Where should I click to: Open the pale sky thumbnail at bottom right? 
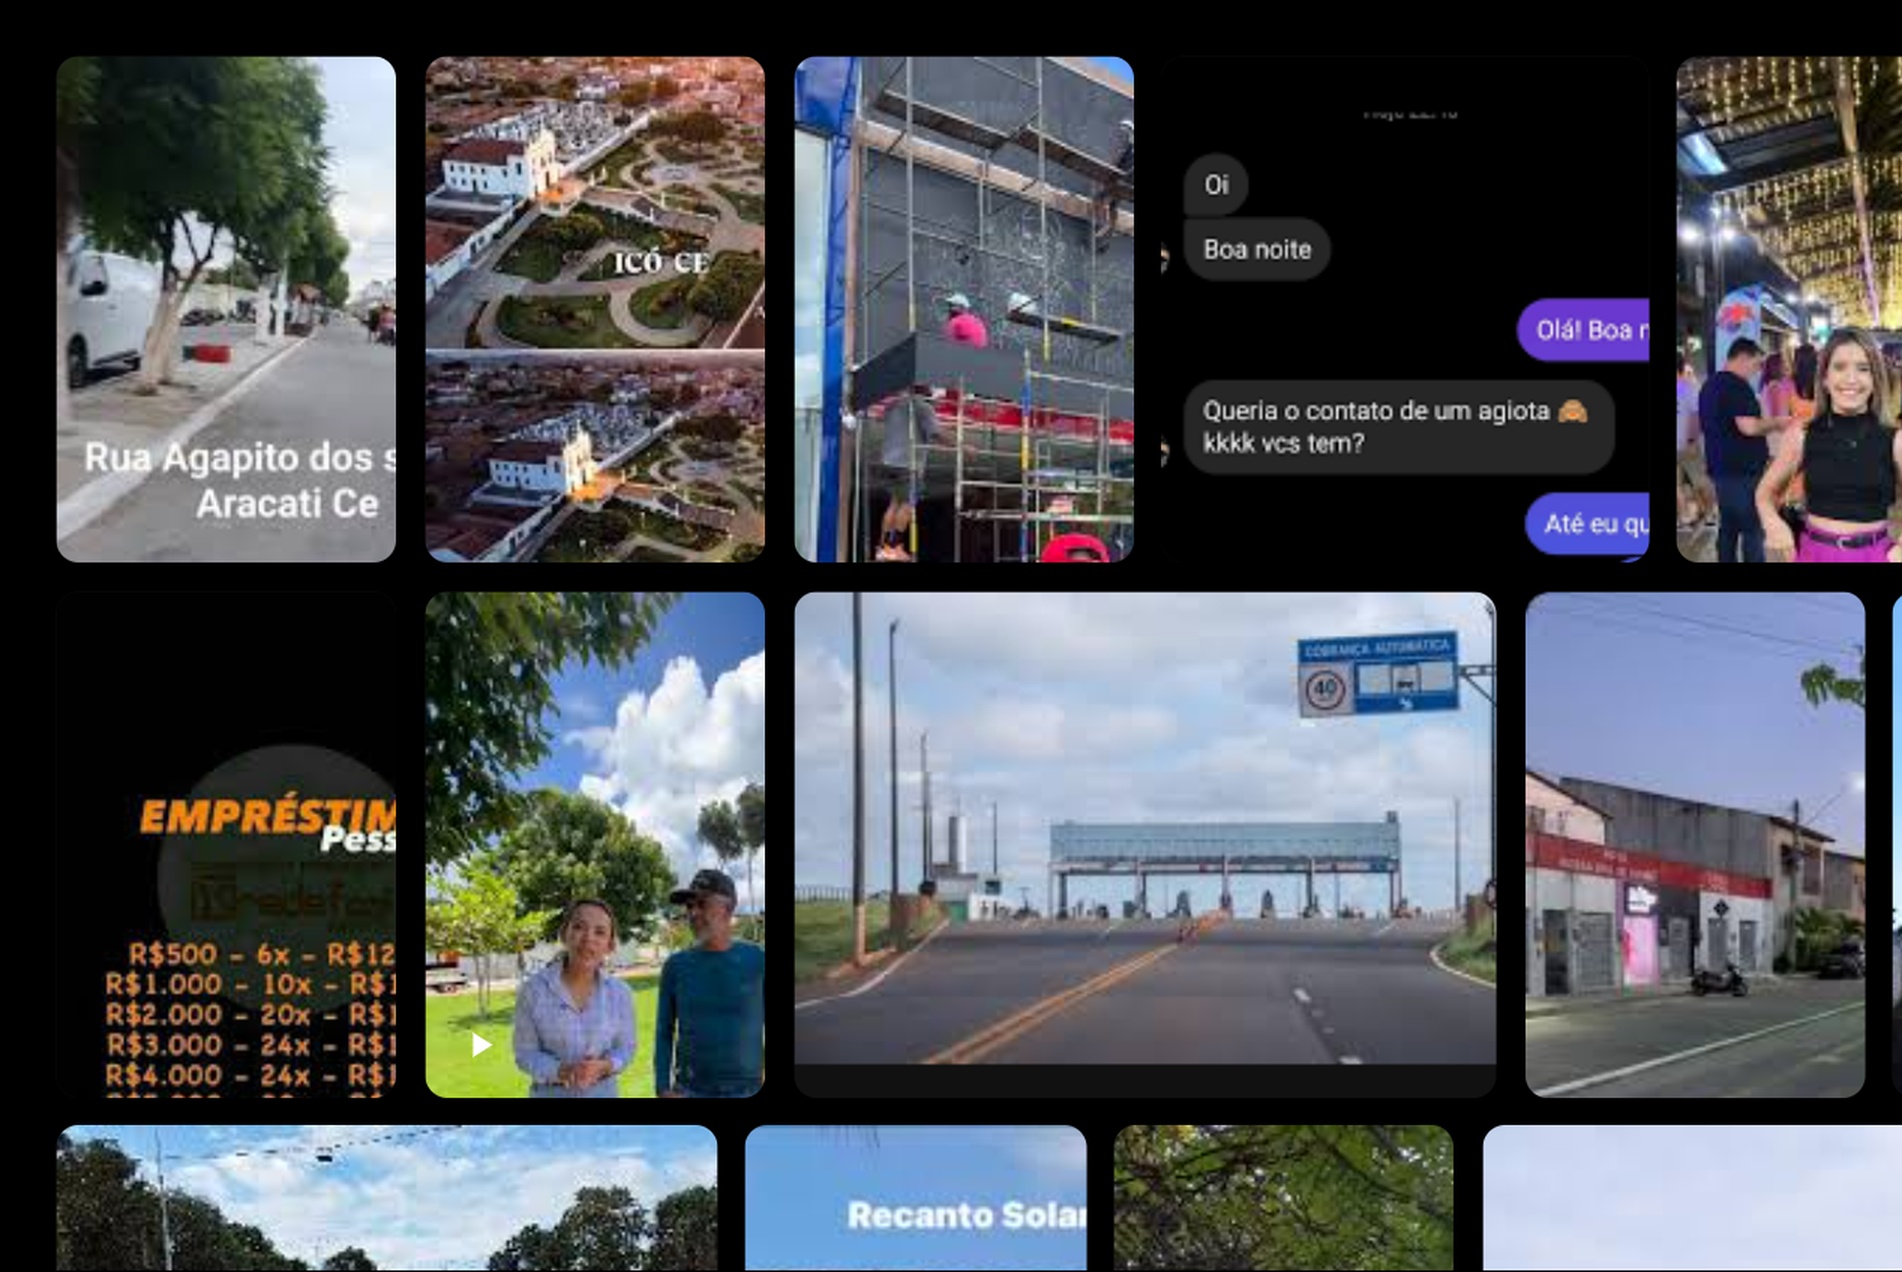(x=1692, y=1198)
